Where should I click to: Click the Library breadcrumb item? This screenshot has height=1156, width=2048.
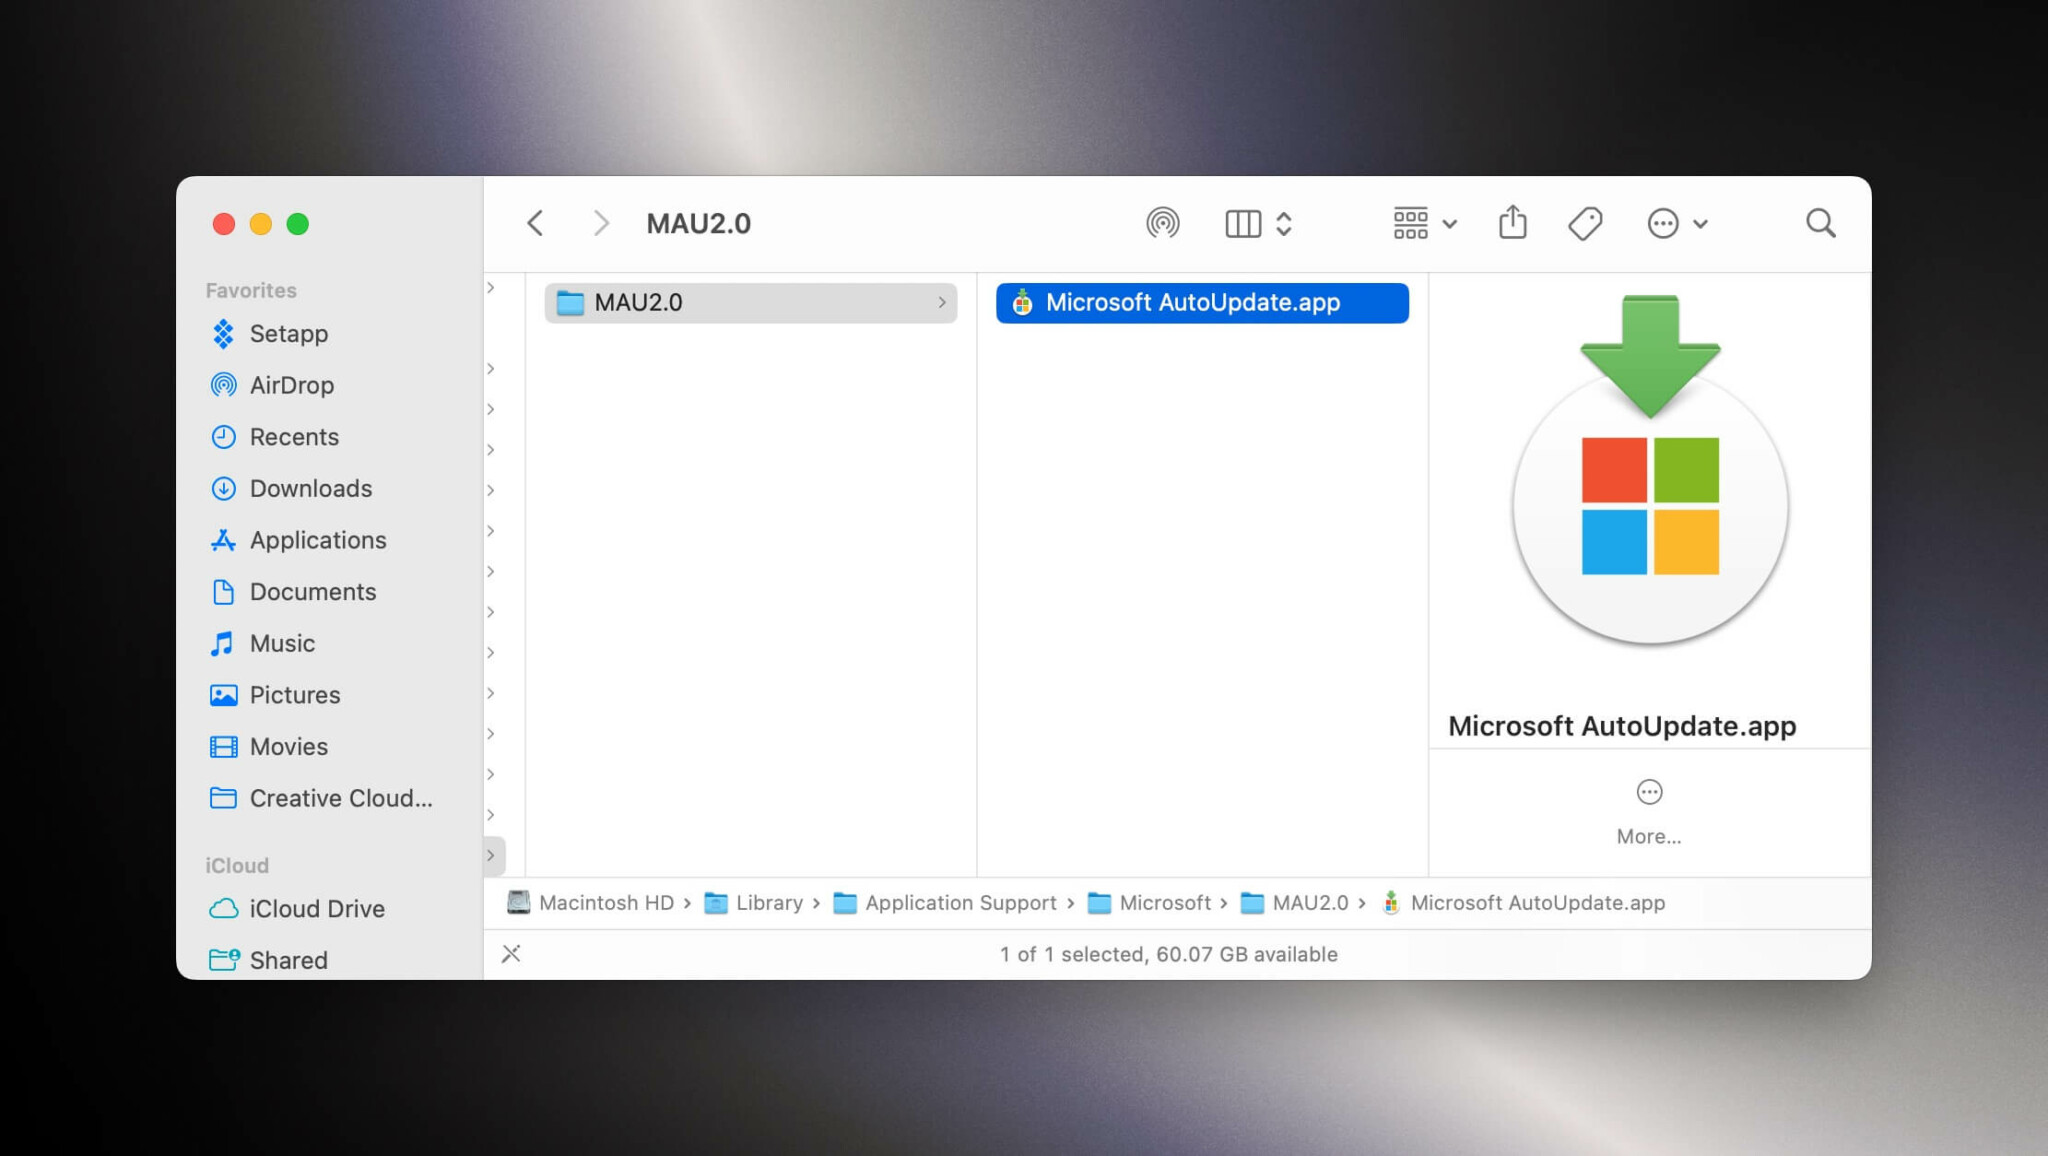(x=770, y=902)
